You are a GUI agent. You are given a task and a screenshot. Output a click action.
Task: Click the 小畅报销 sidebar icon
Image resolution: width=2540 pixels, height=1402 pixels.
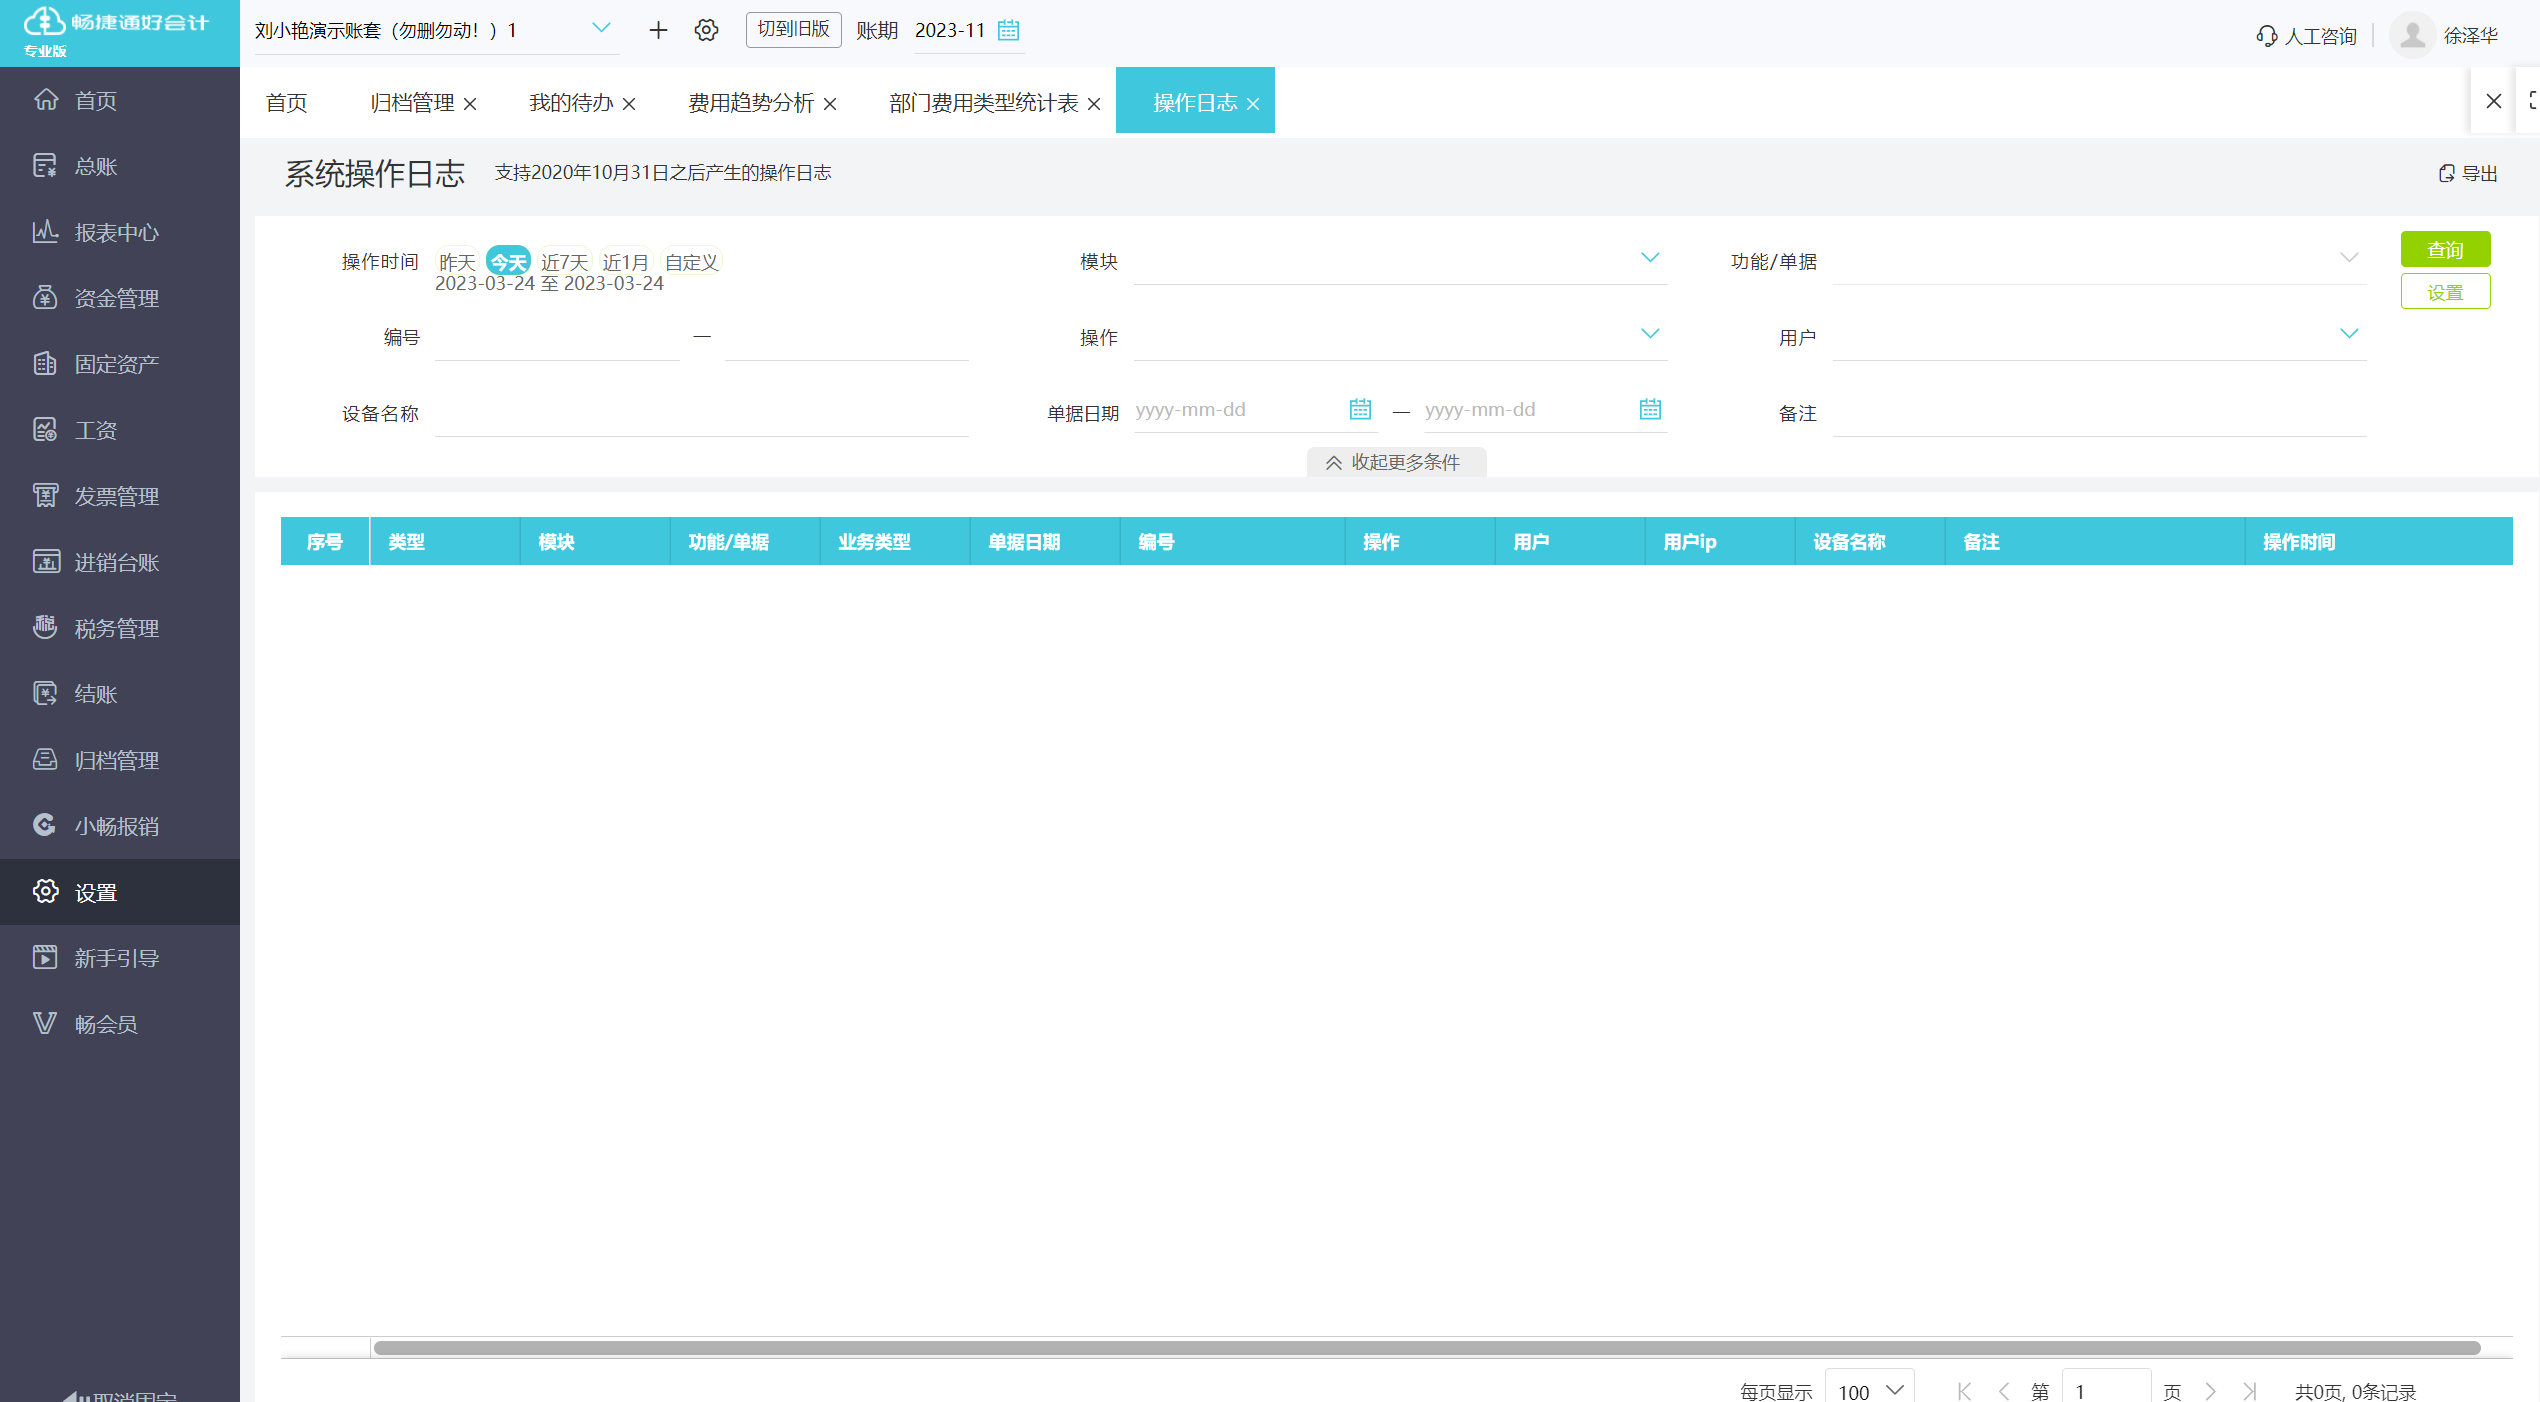coord(47,824)
